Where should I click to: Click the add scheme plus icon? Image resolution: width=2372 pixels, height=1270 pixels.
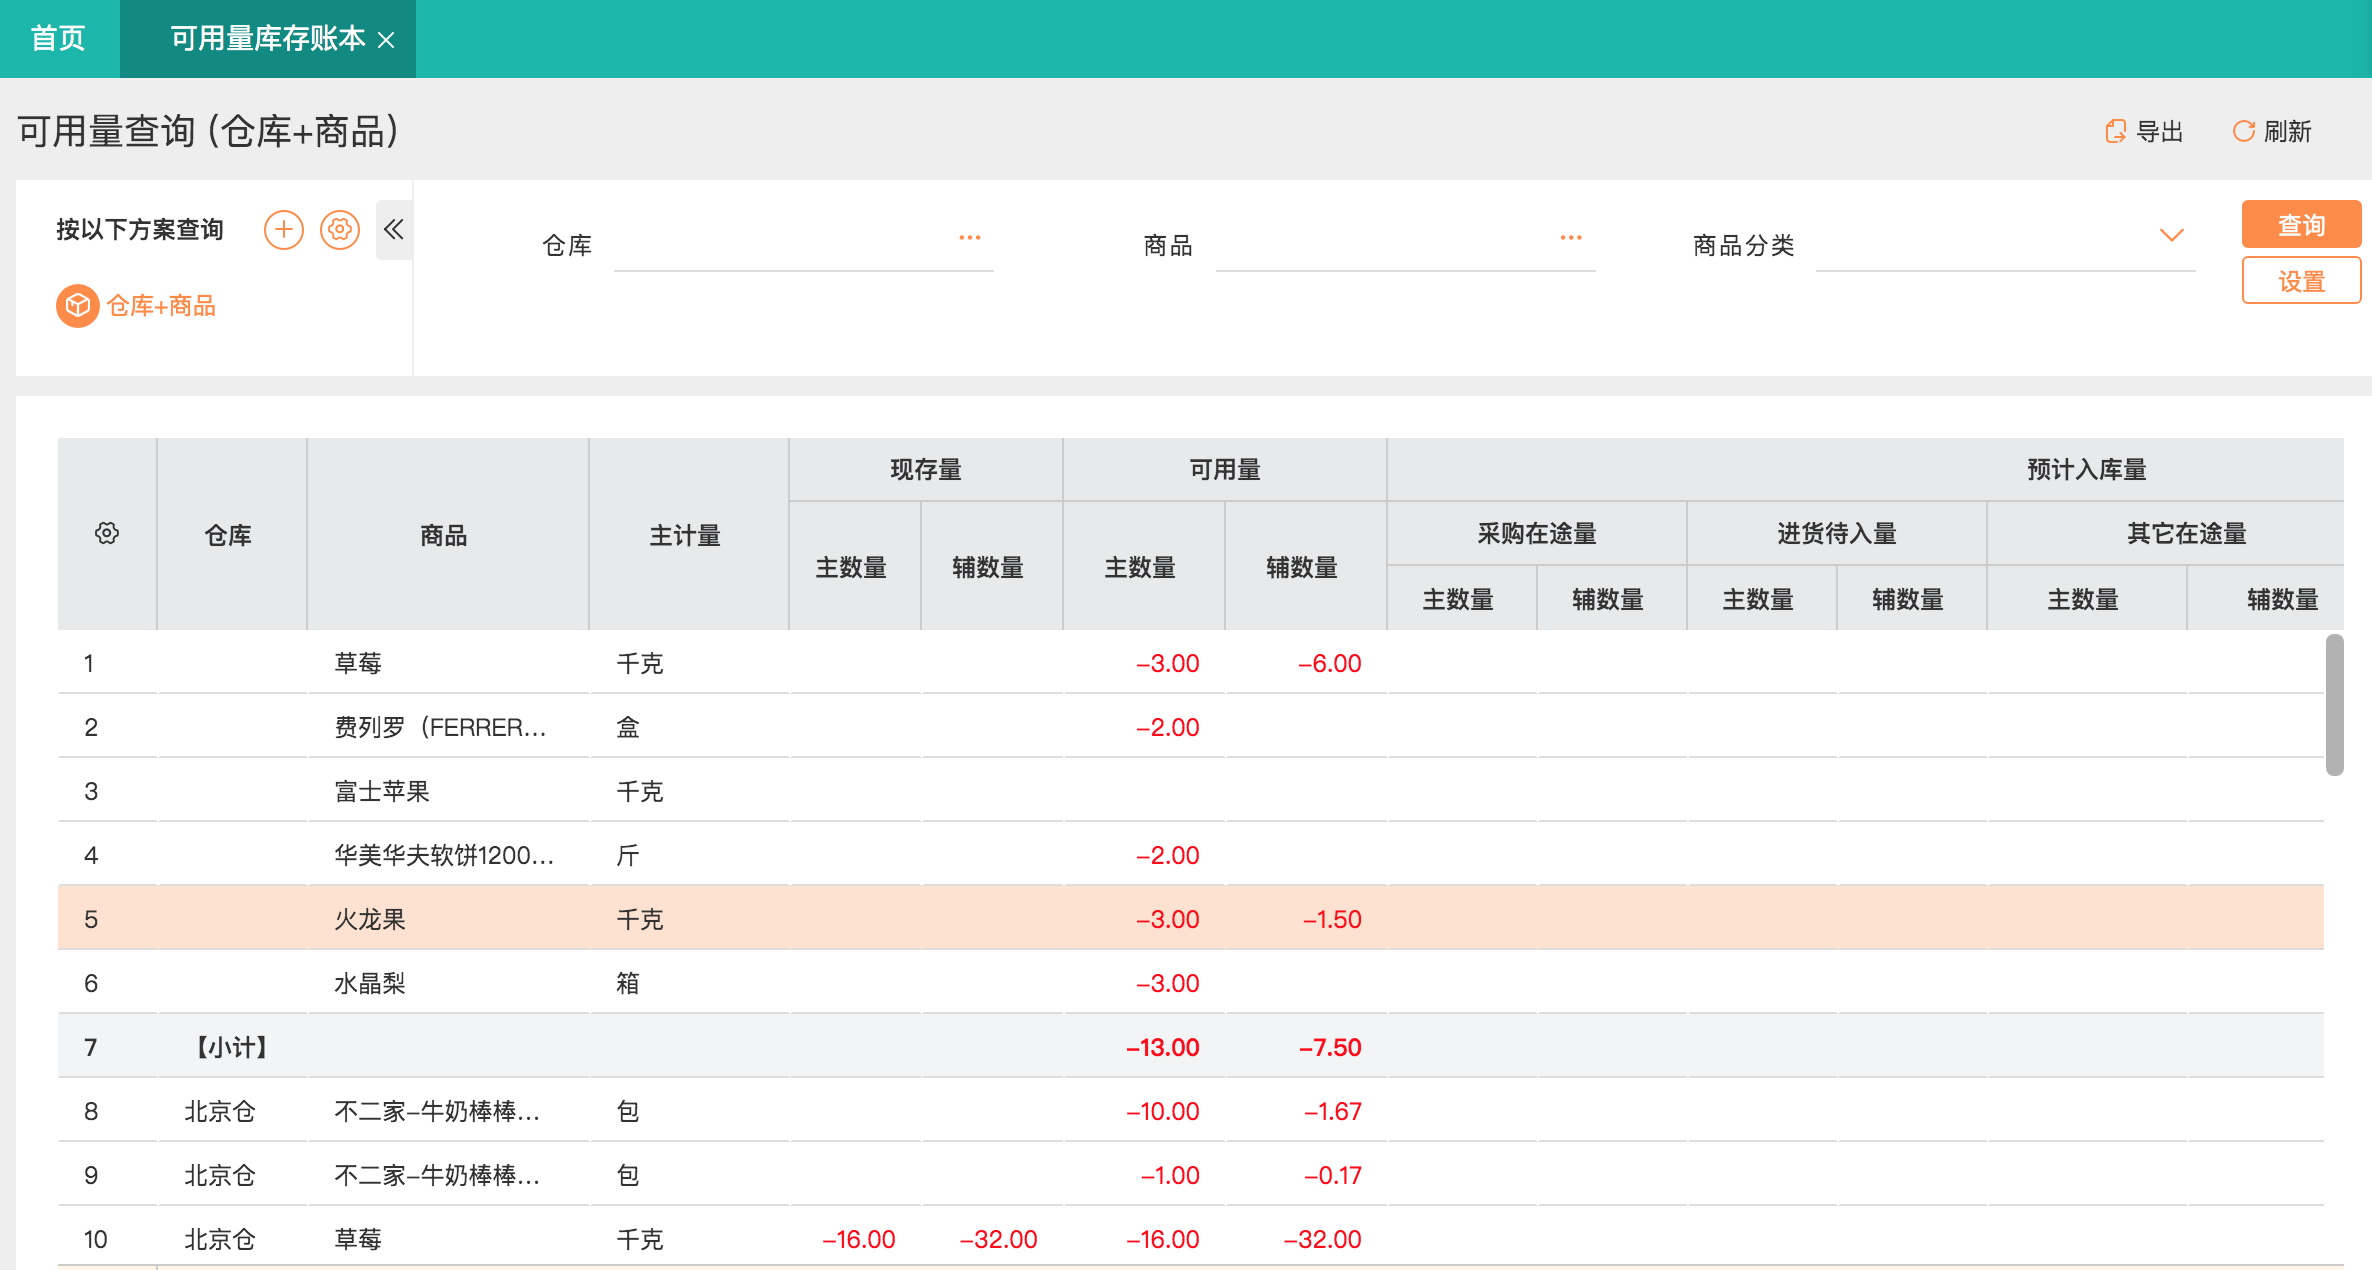point(284,230)
